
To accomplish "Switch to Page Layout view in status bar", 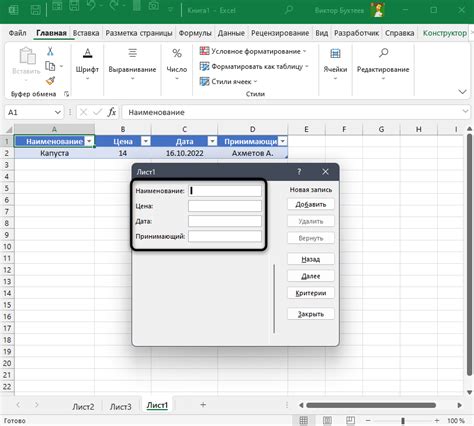I will [x=327, y=421].
